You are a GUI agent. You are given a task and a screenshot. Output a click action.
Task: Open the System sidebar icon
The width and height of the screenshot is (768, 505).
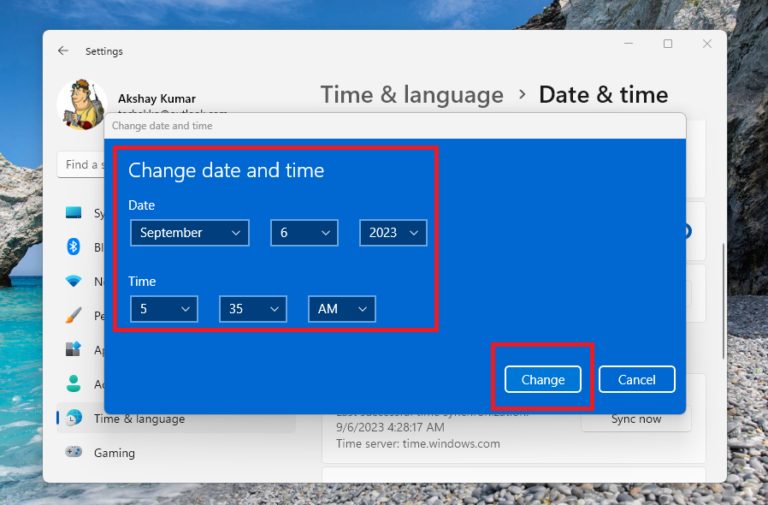[73, 212]
